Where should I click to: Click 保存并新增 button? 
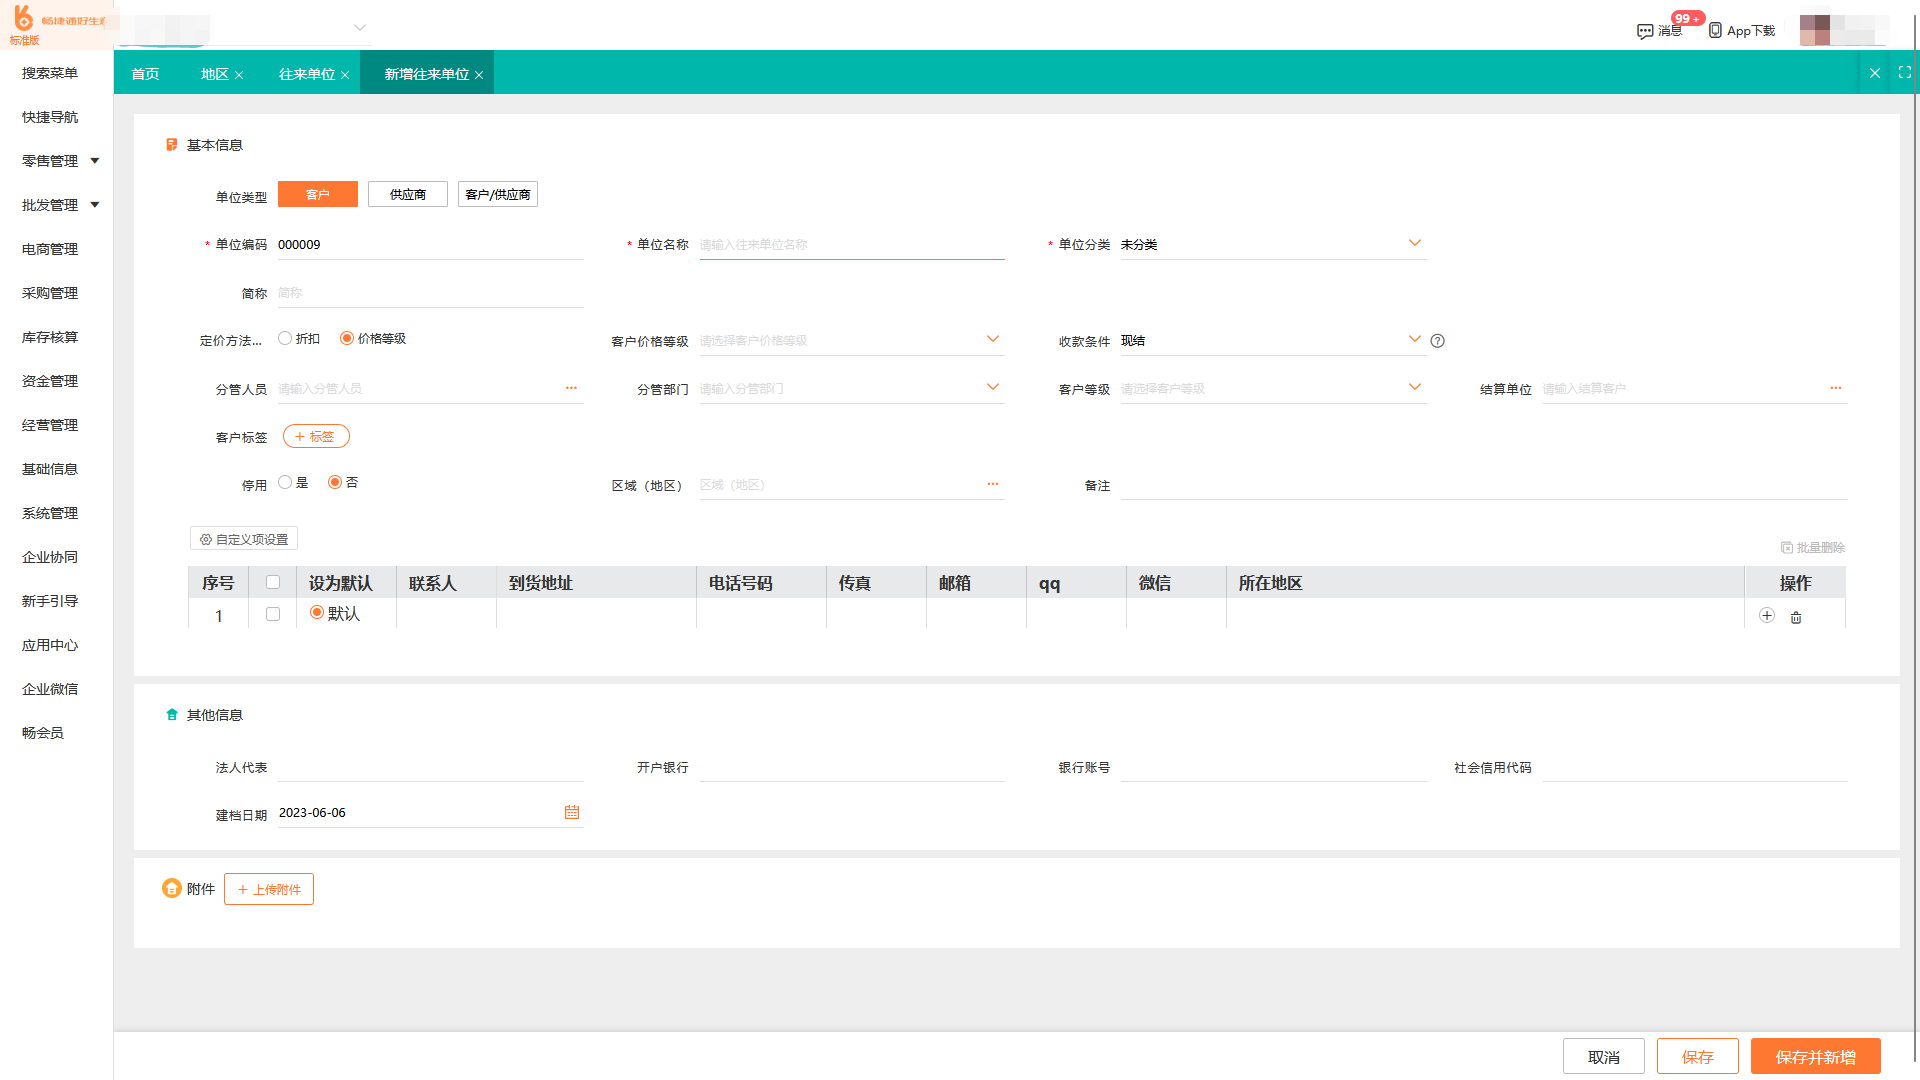click(1813, 1054)
